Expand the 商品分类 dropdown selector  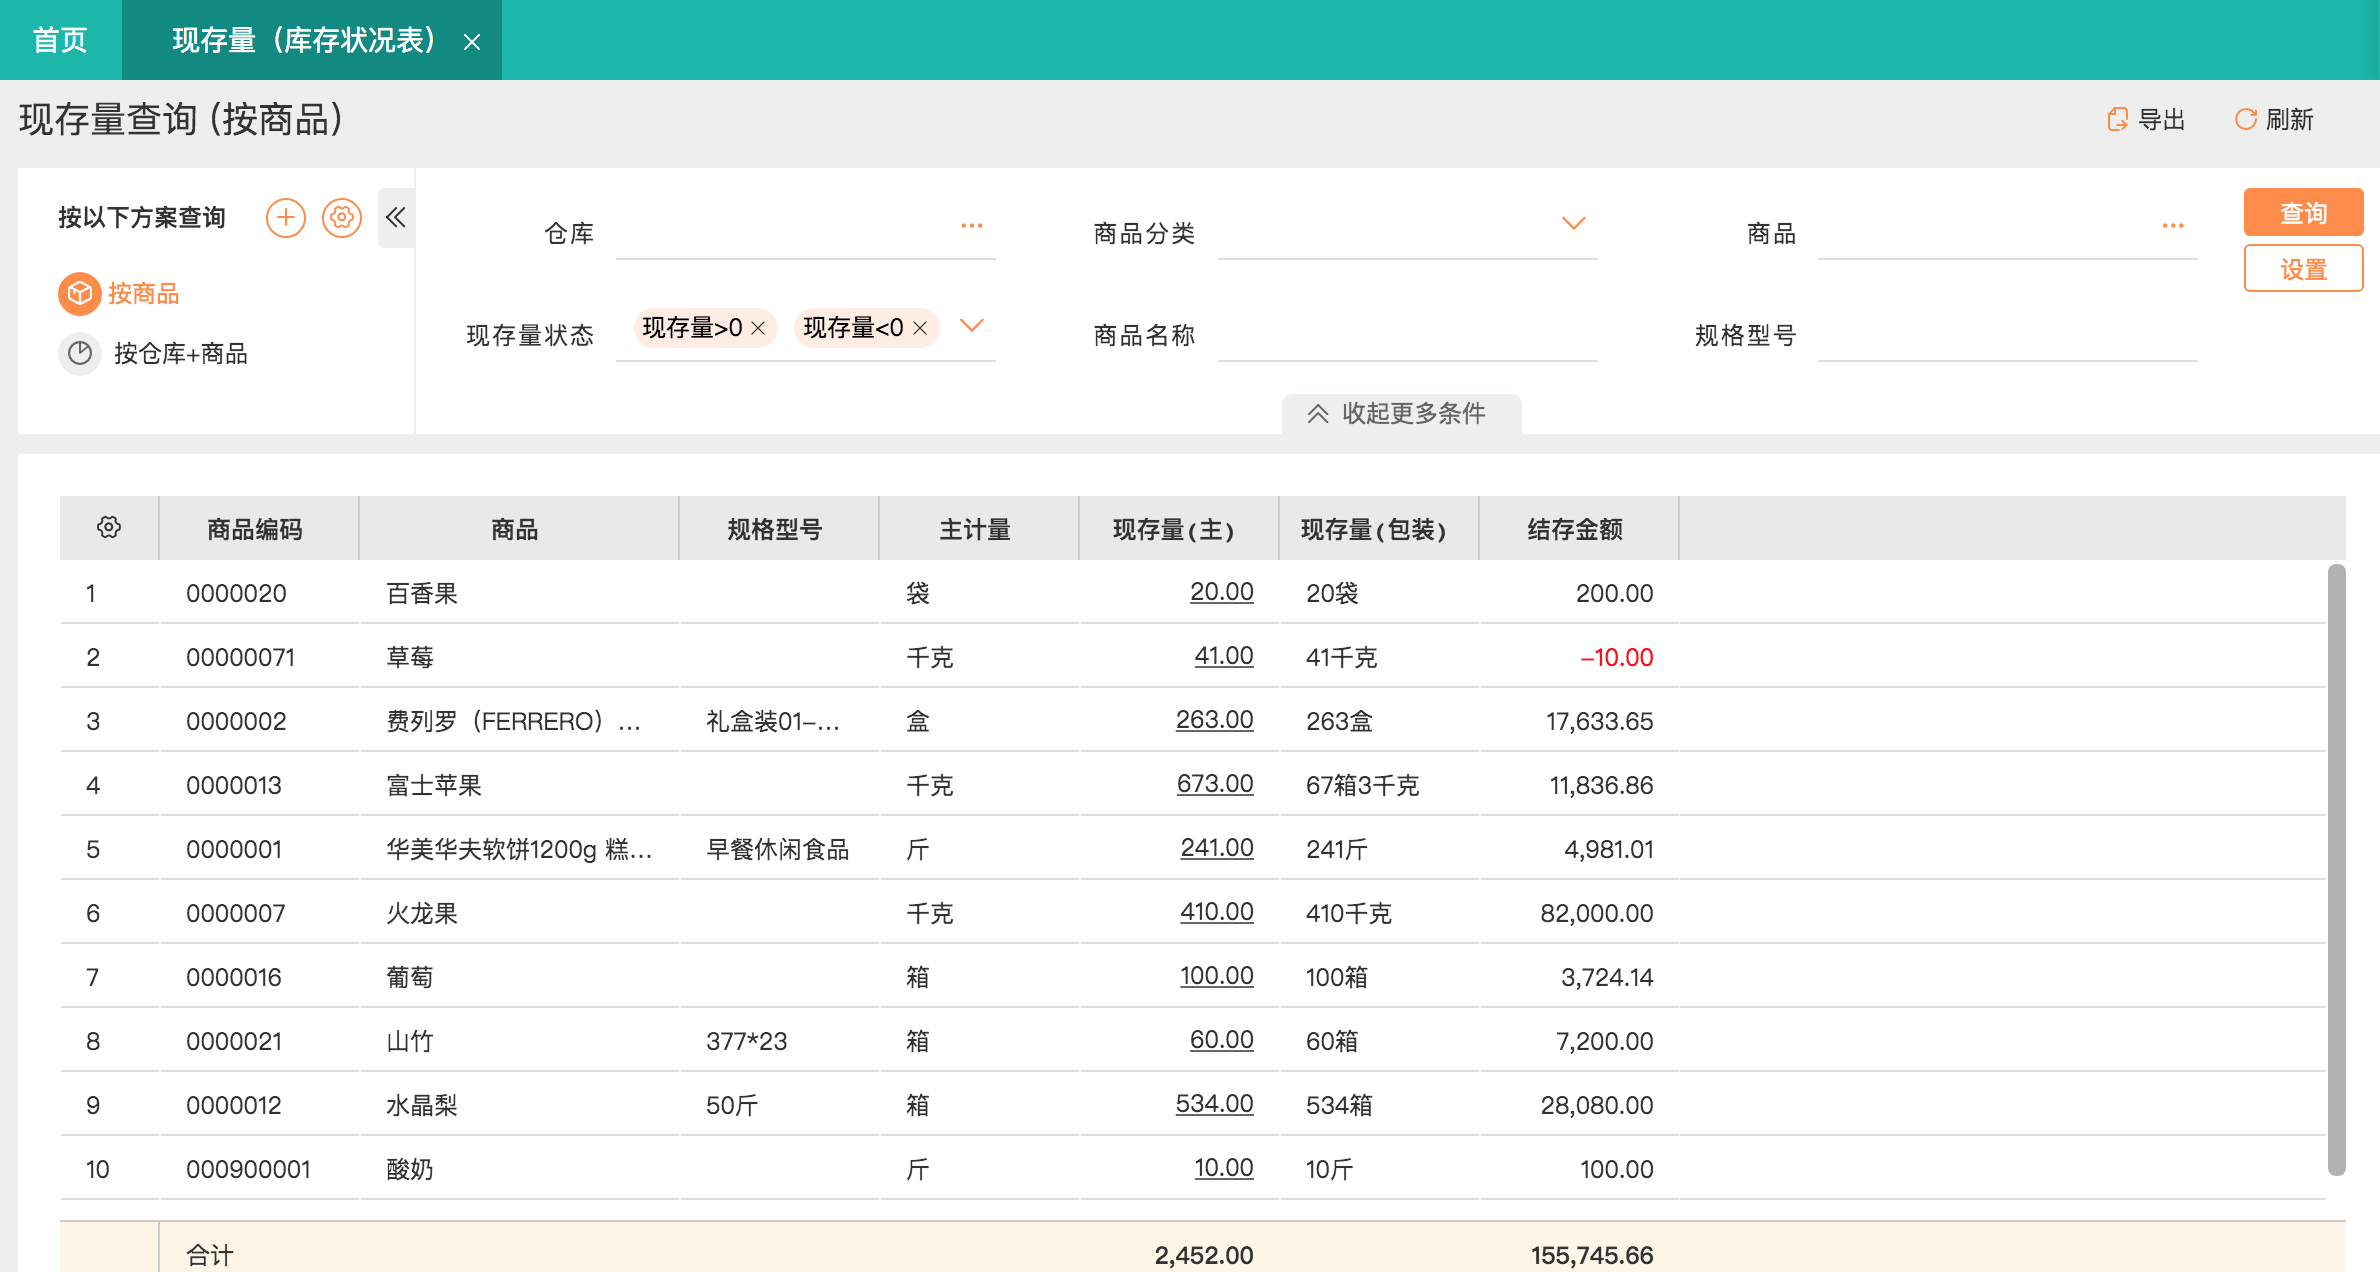click(1572, 222)
